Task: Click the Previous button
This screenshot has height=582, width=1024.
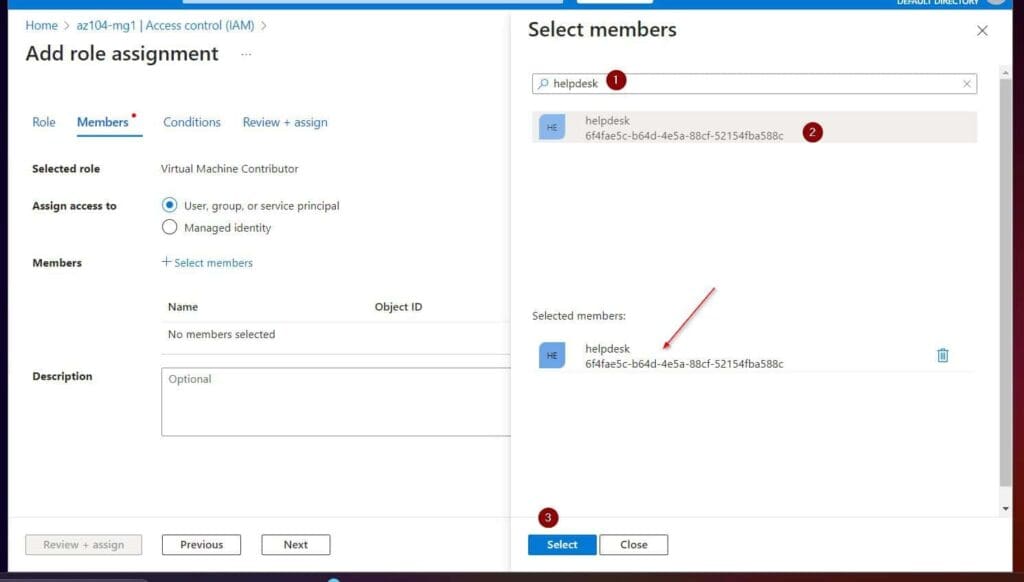Action: pyautogui.click(x=201, y=545)
